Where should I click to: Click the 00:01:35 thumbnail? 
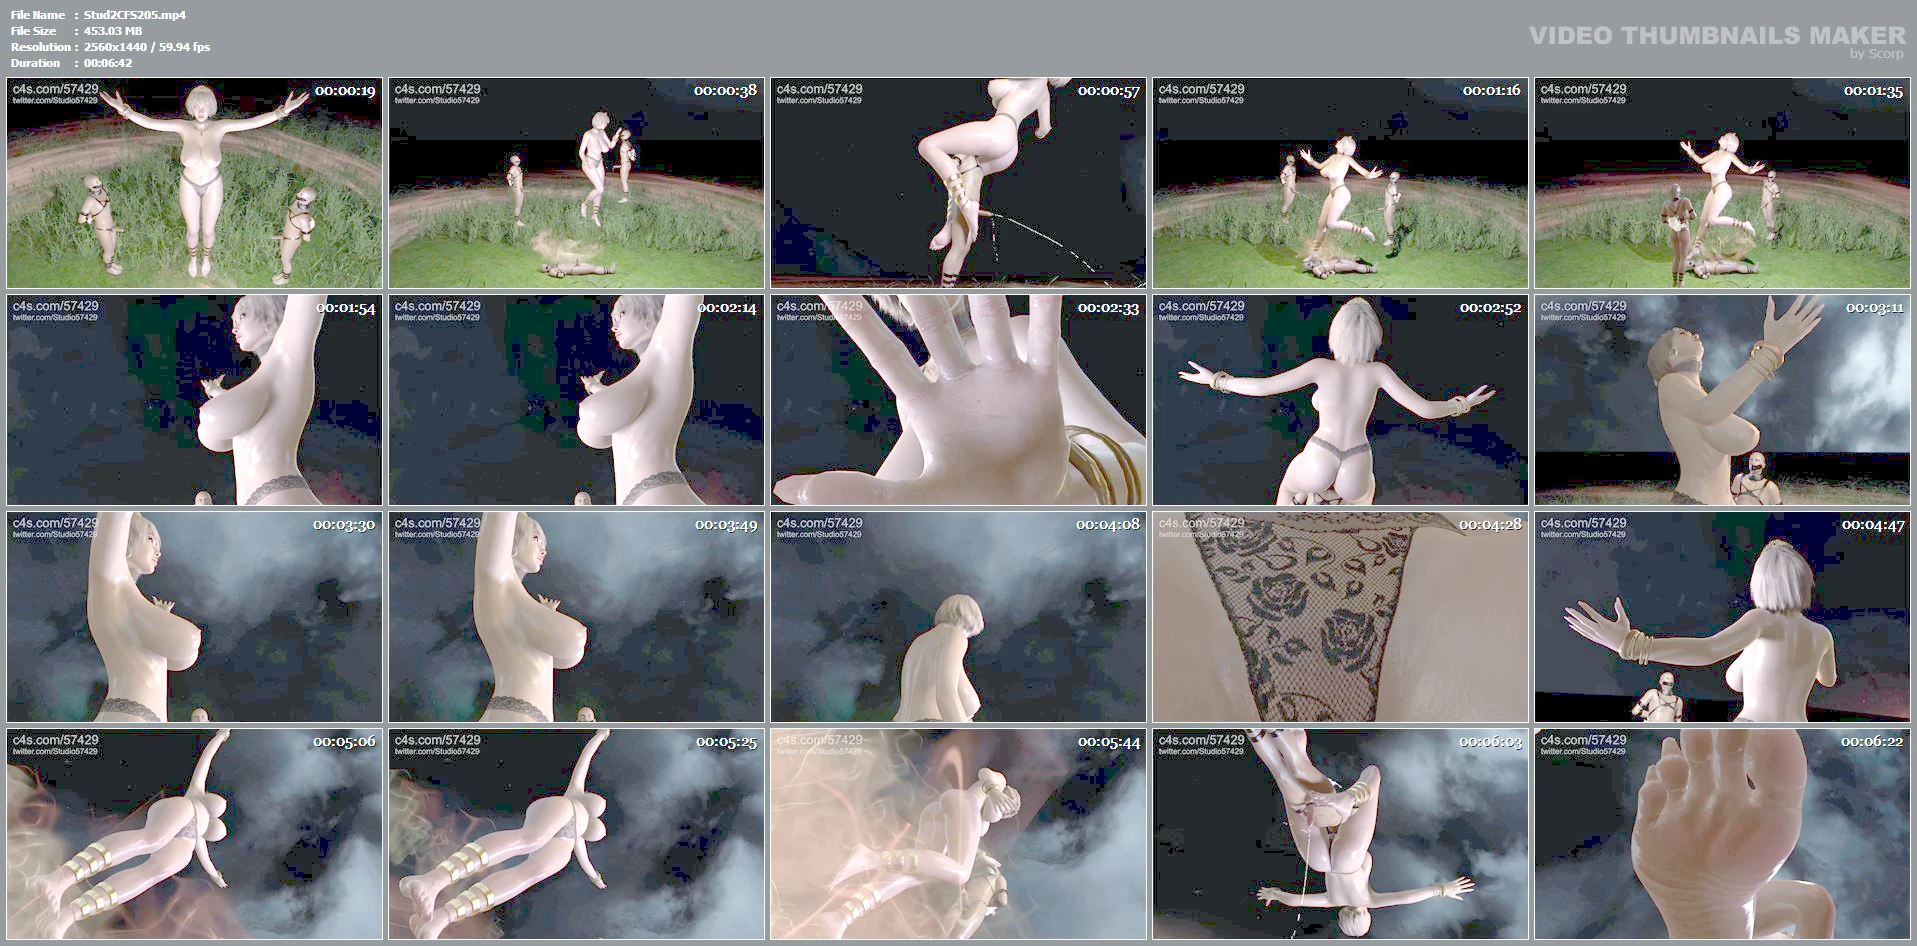(1722, 183)
